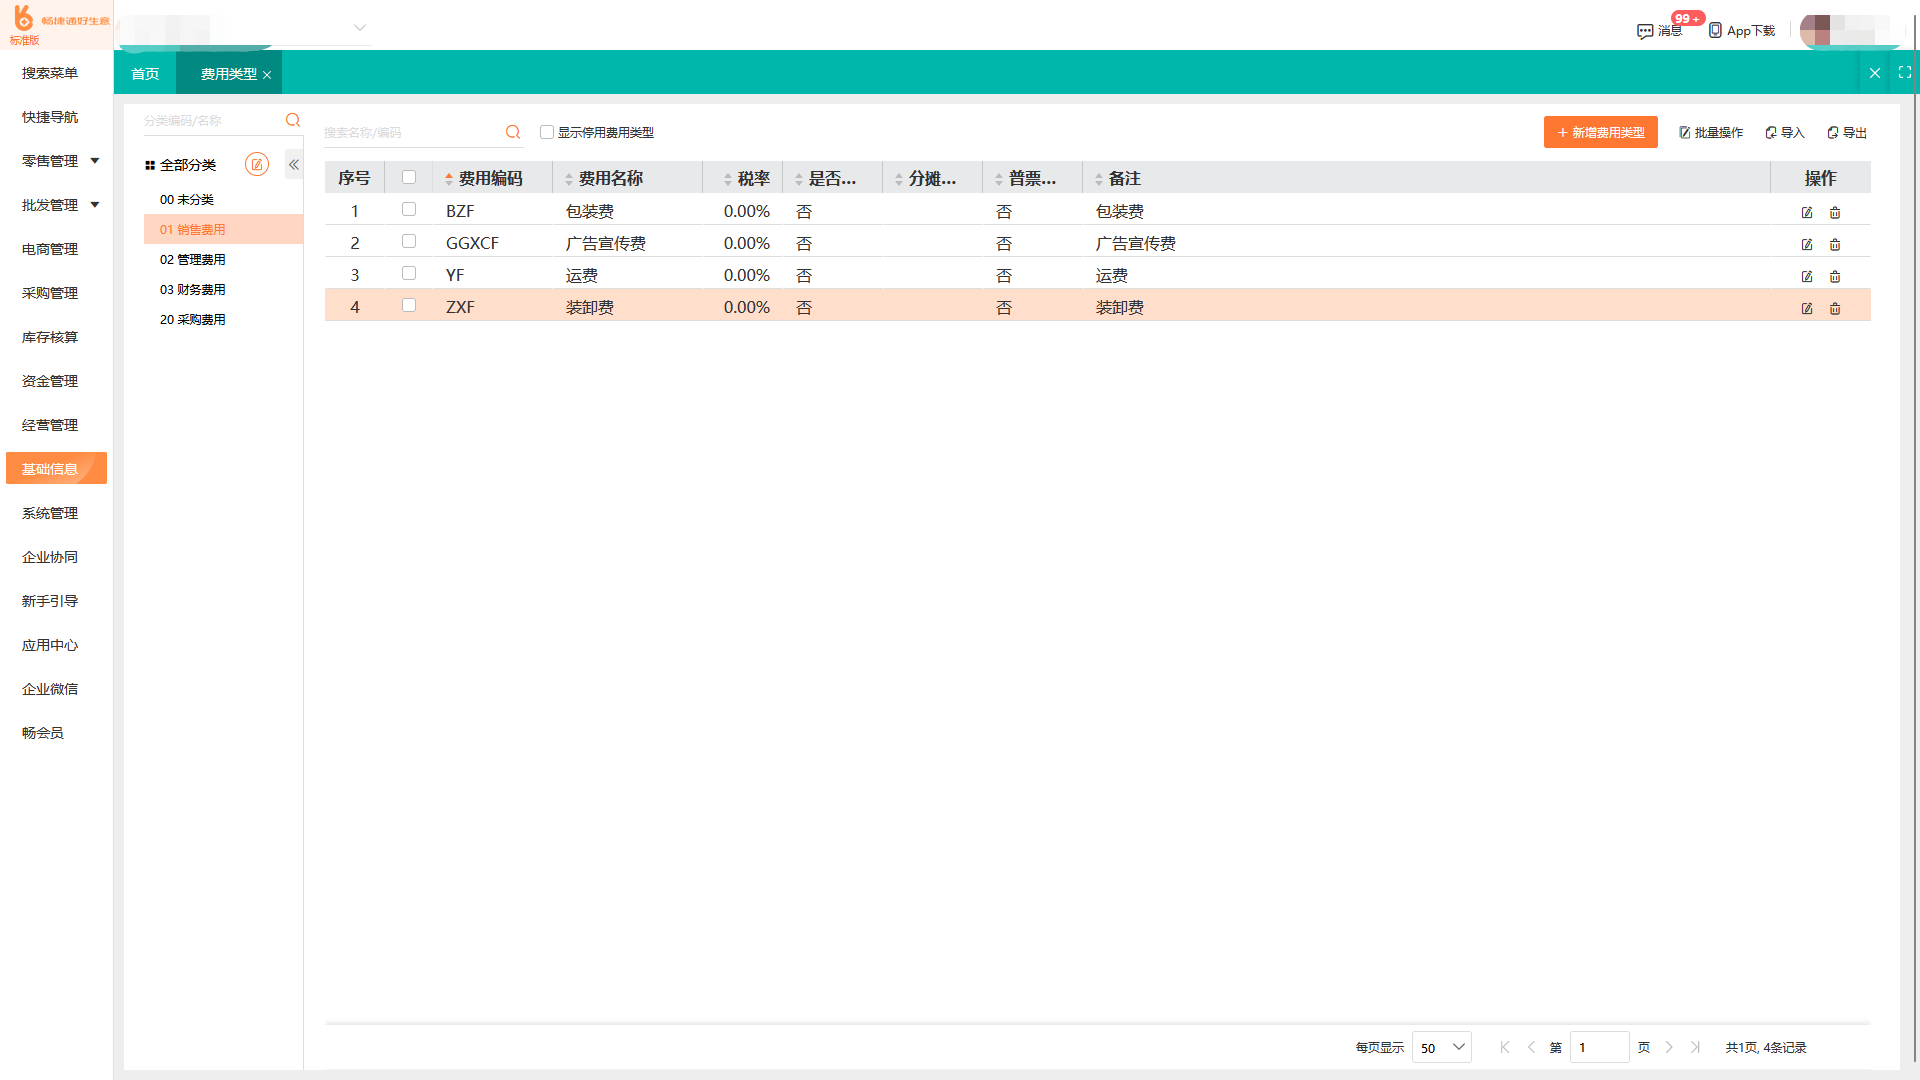Click batch operations 批量操作 icon

tap(1710, 131)
